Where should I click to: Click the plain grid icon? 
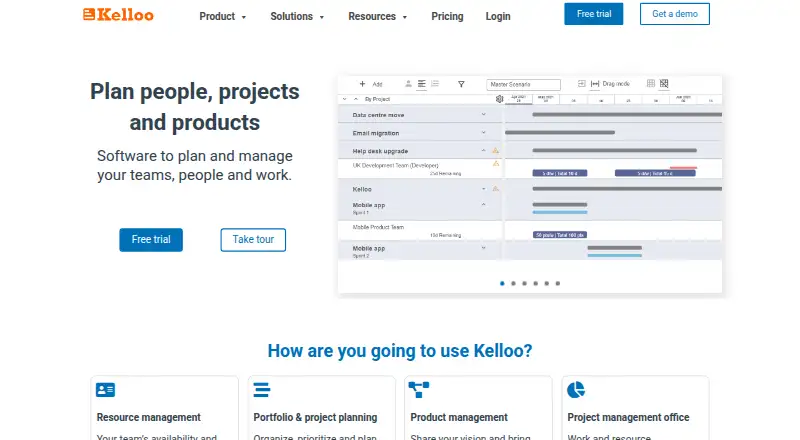pyautogui.click(x=651, y=83)
